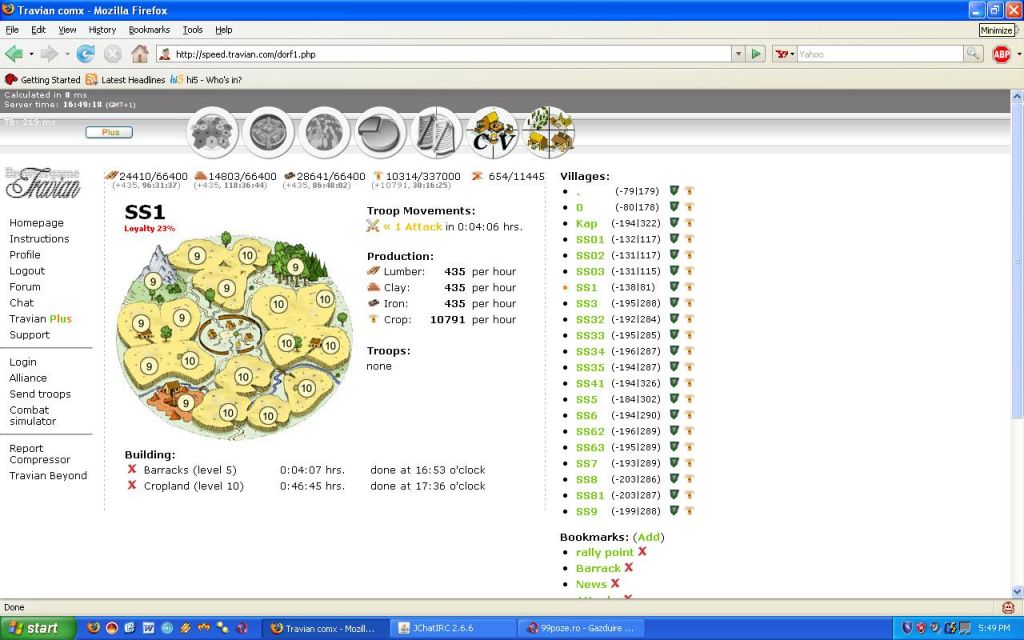Viewport: 1024px width, 640px height.
Task: Open the resource fields overview icon
Action: point(212,133)
